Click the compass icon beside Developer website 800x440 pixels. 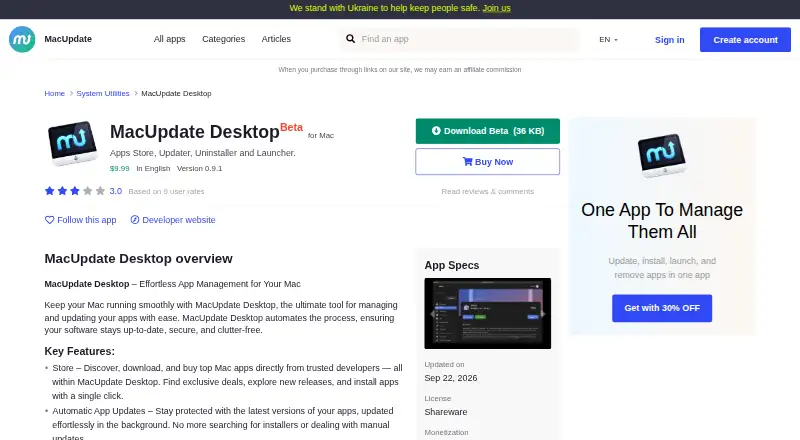[135, 220]
